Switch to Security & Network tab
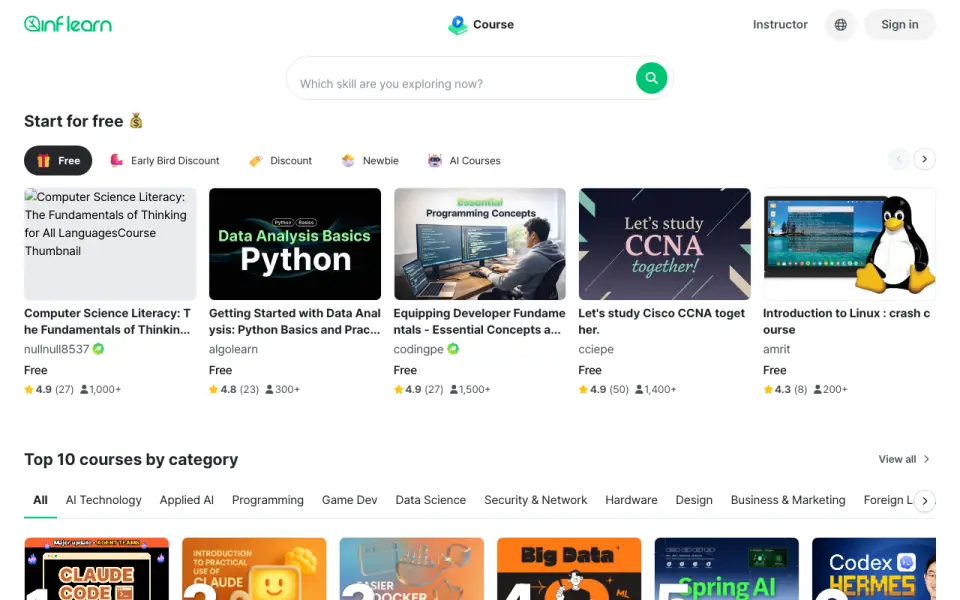This screenshot has width=960, height=600. 536,500
